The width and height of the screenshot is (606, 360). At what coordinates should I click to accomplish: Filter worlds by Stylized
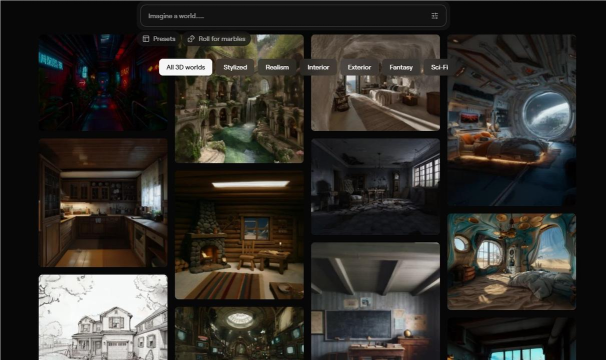click(x=235, y=67)
